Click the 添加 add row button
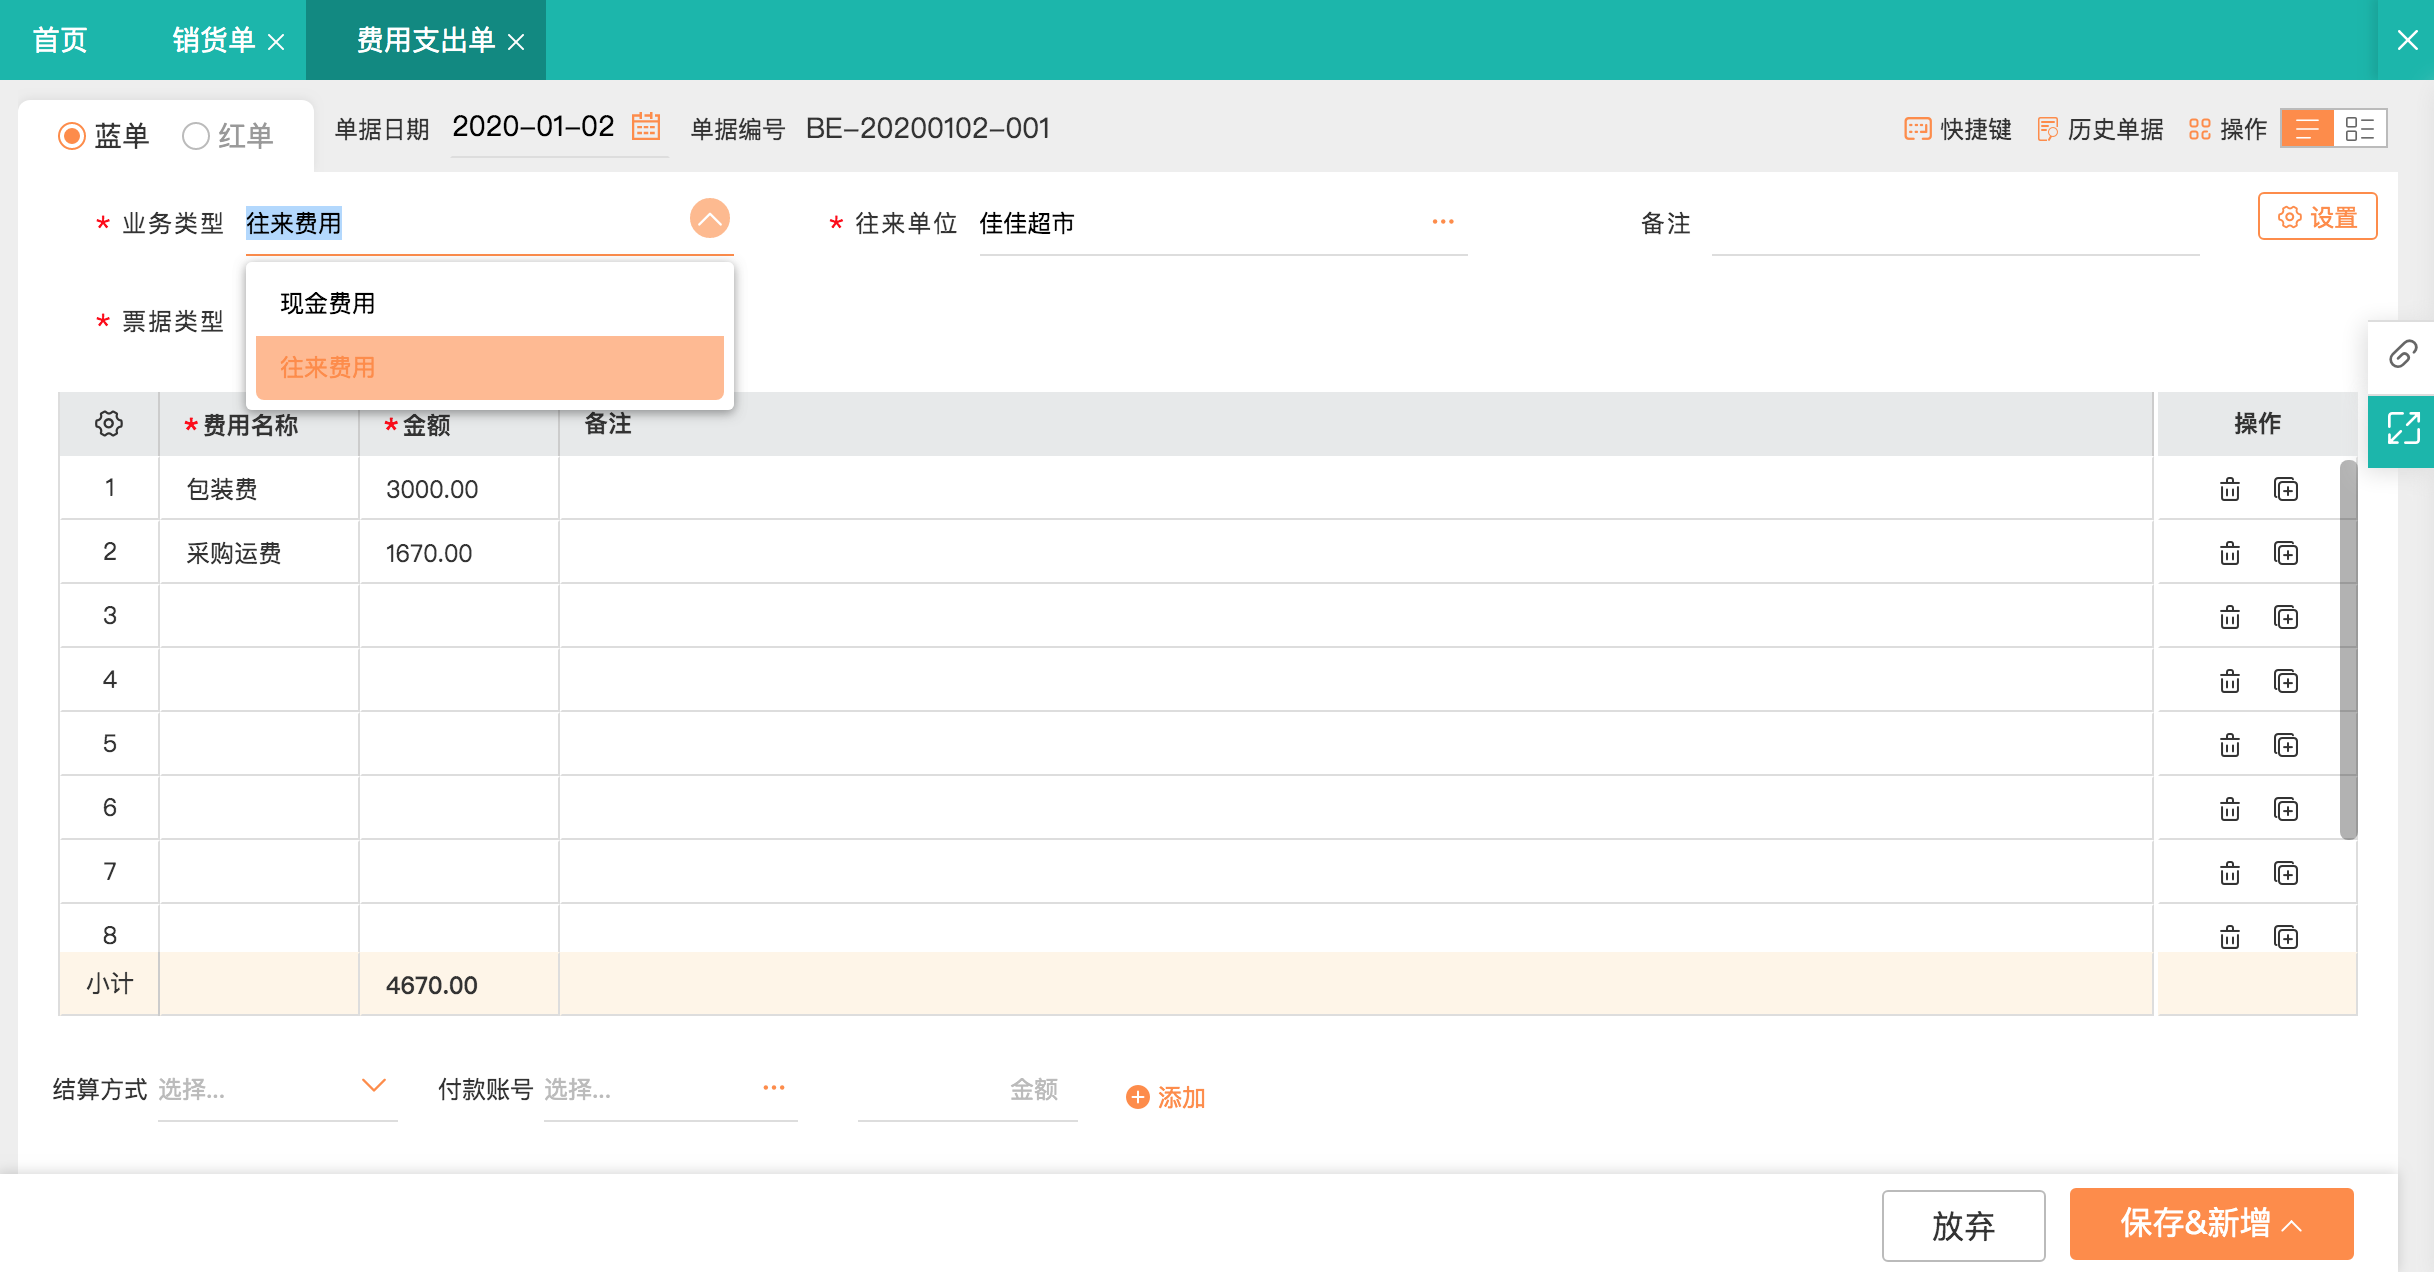 (x=1164, y=1096)
